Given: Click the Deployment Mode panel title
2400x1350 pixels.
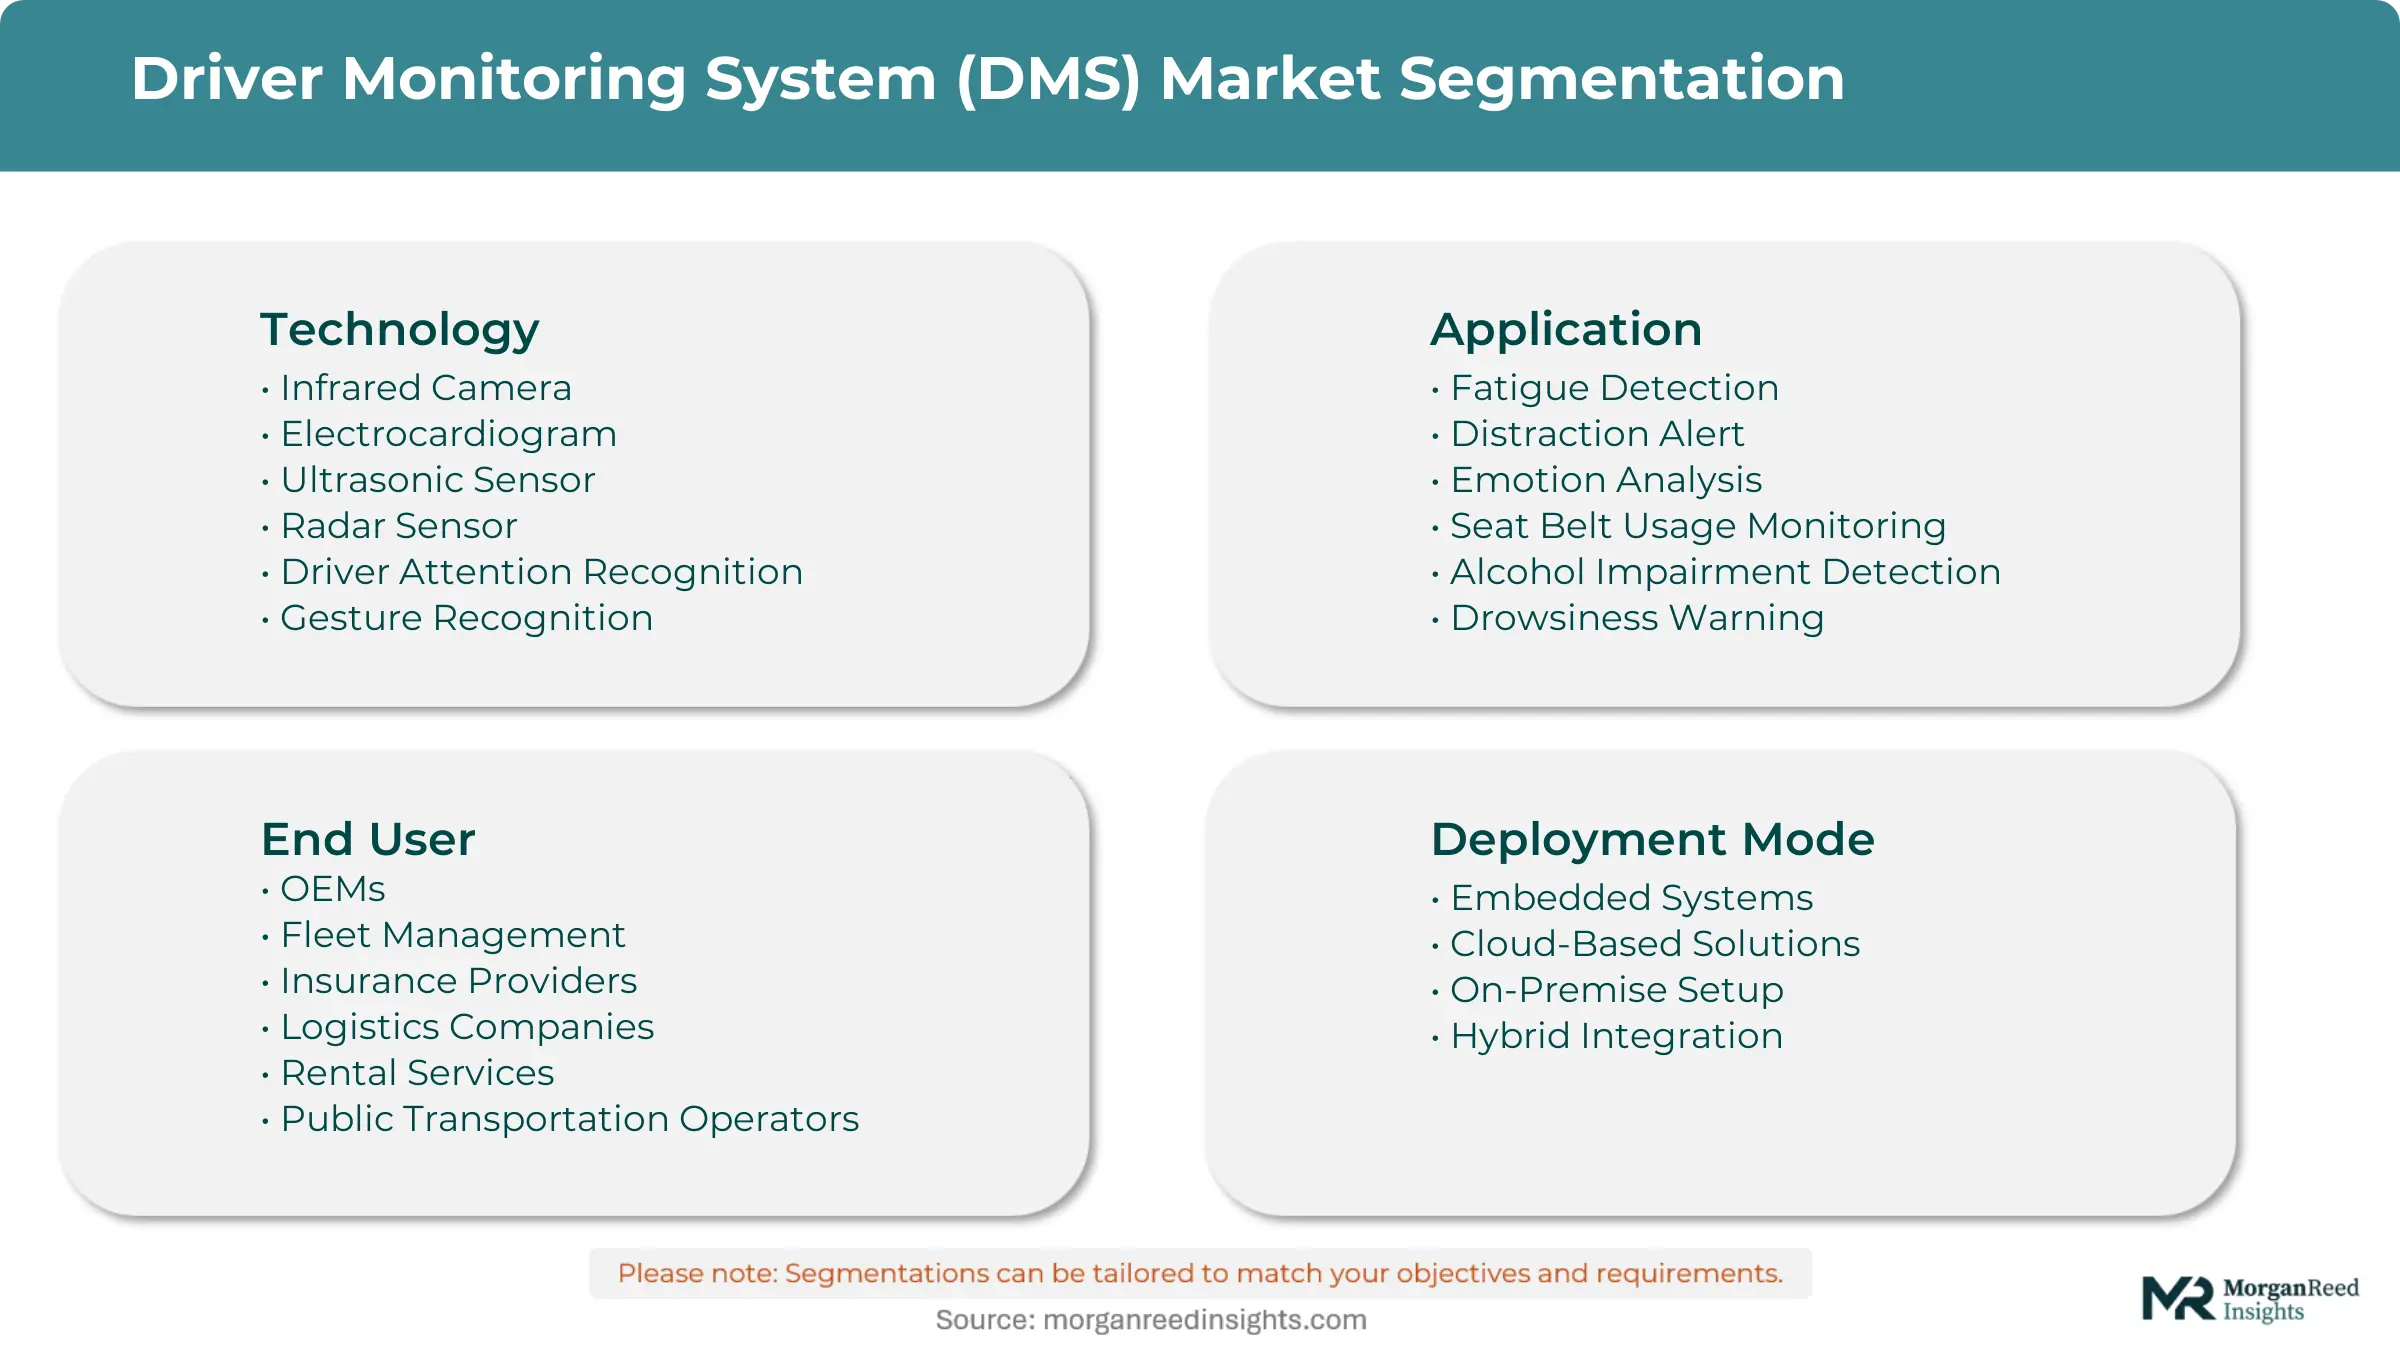Looking at the screenshot, I should [x=1652, y=840].
